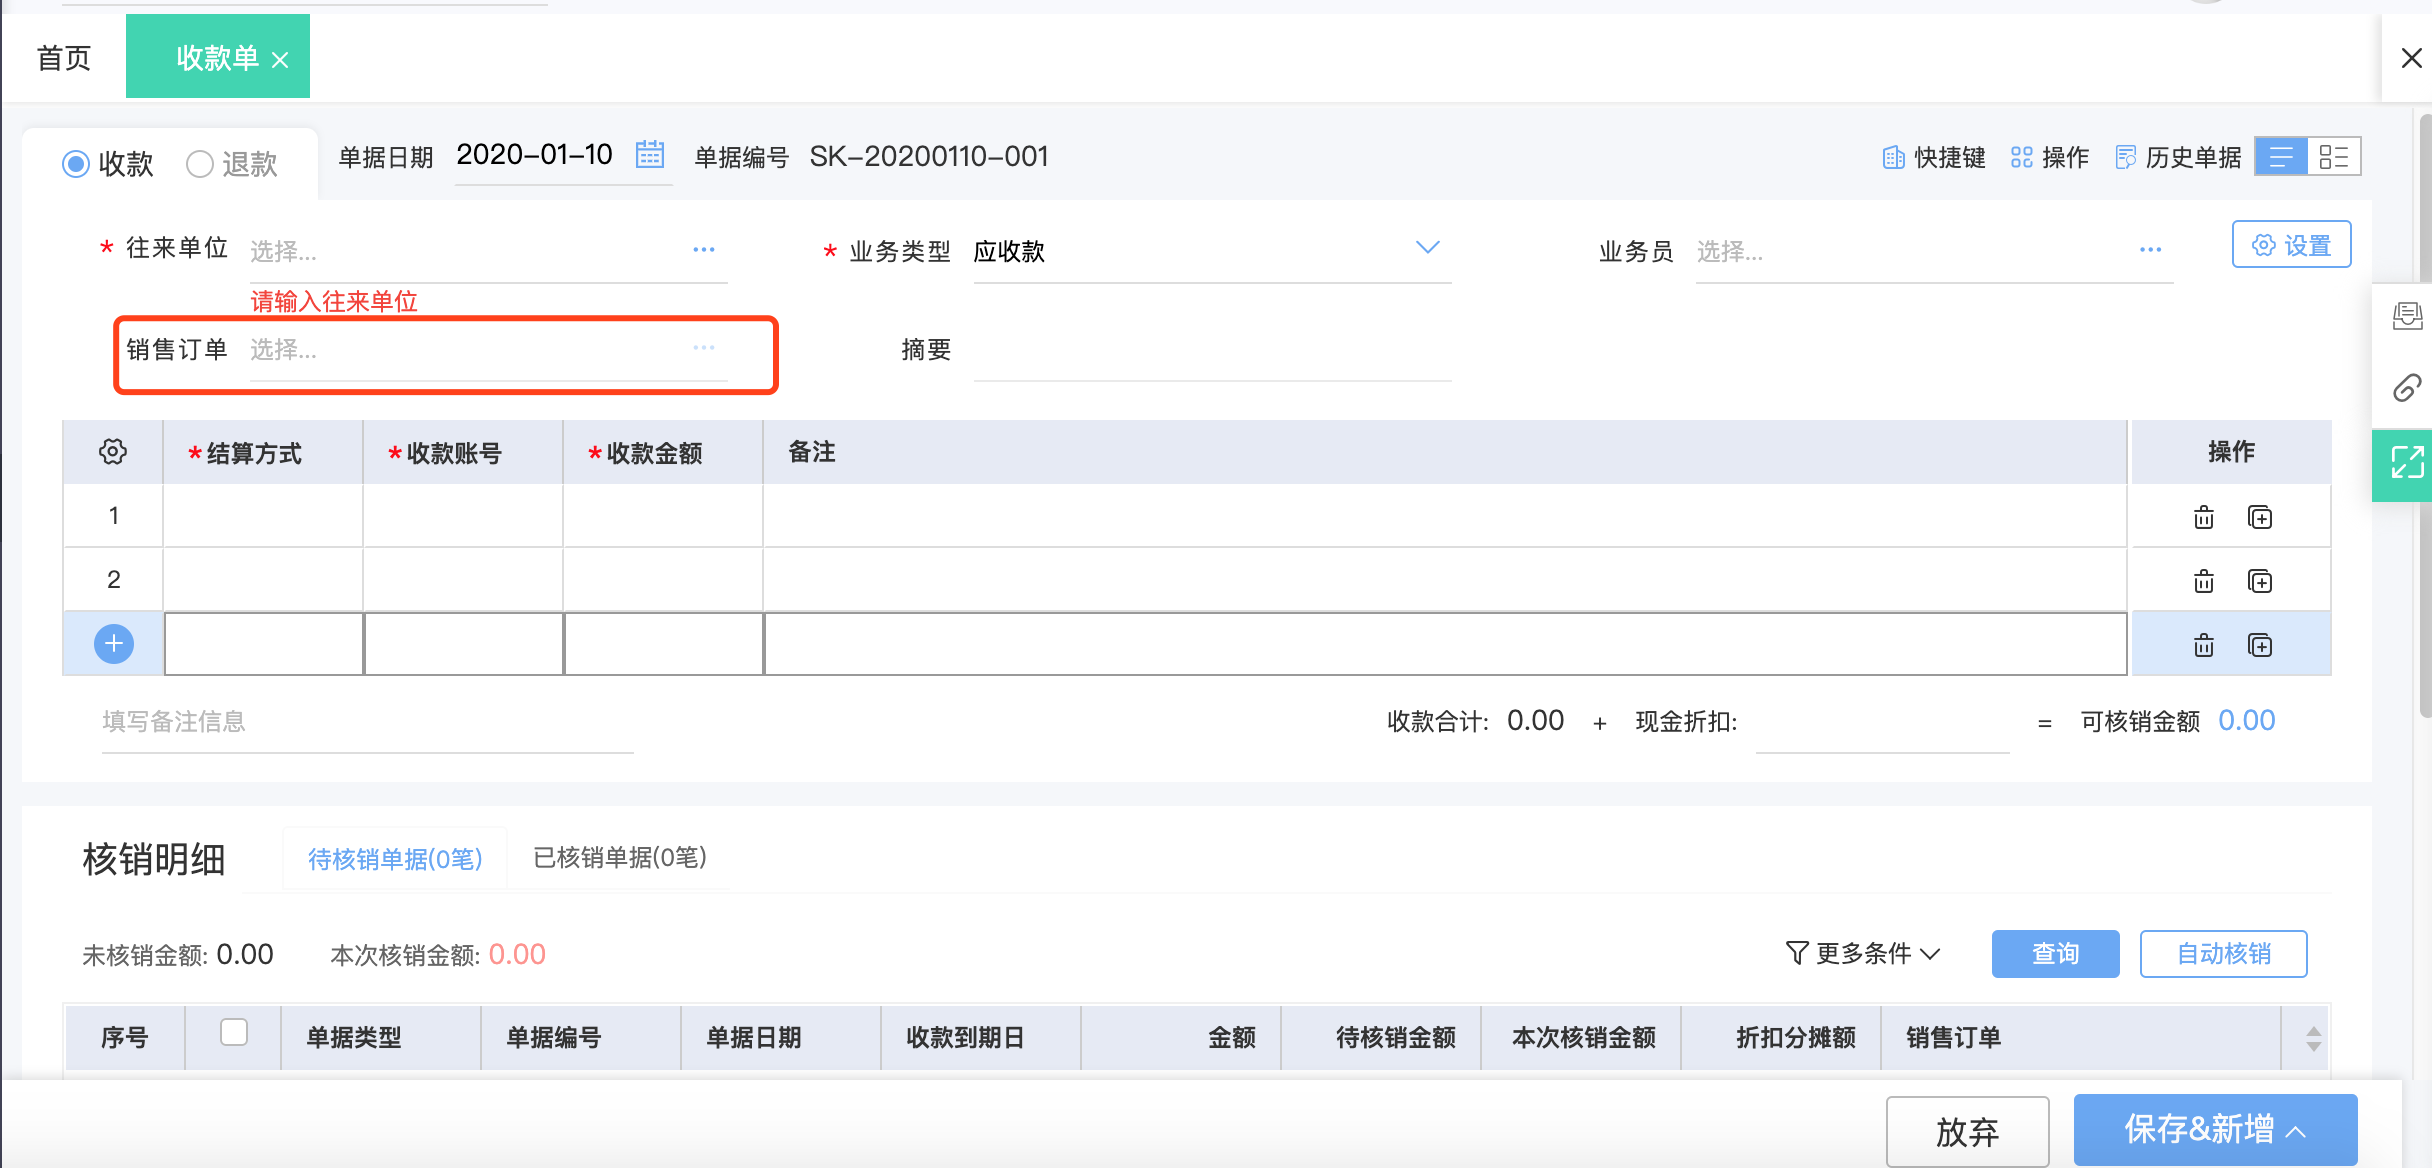
Task: Expand 业务类型 dropdown selector
Action: [1425, 248]
